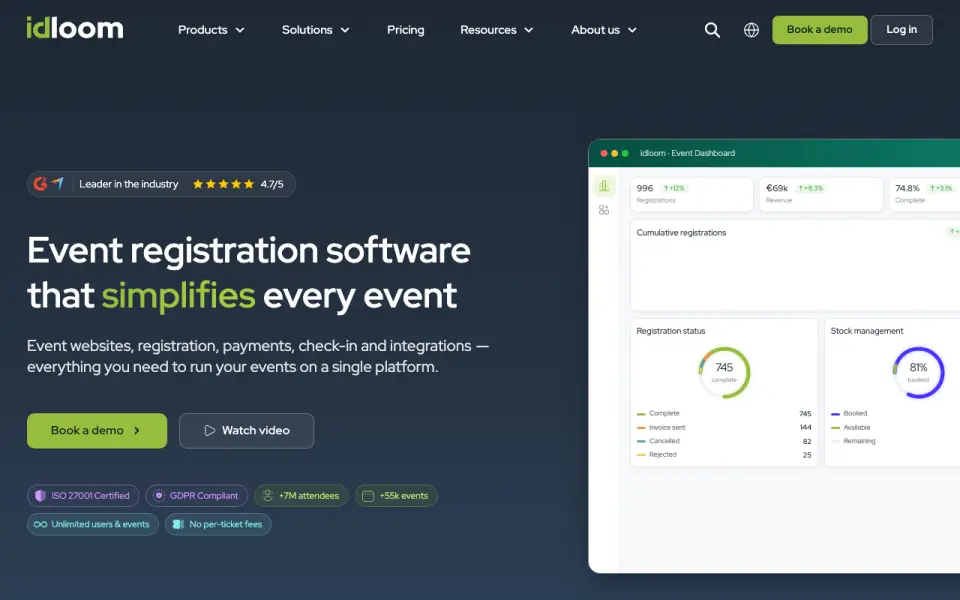Click the green word simplifies in headline
Screen dimensions: 960x600
tap(178, 296)
